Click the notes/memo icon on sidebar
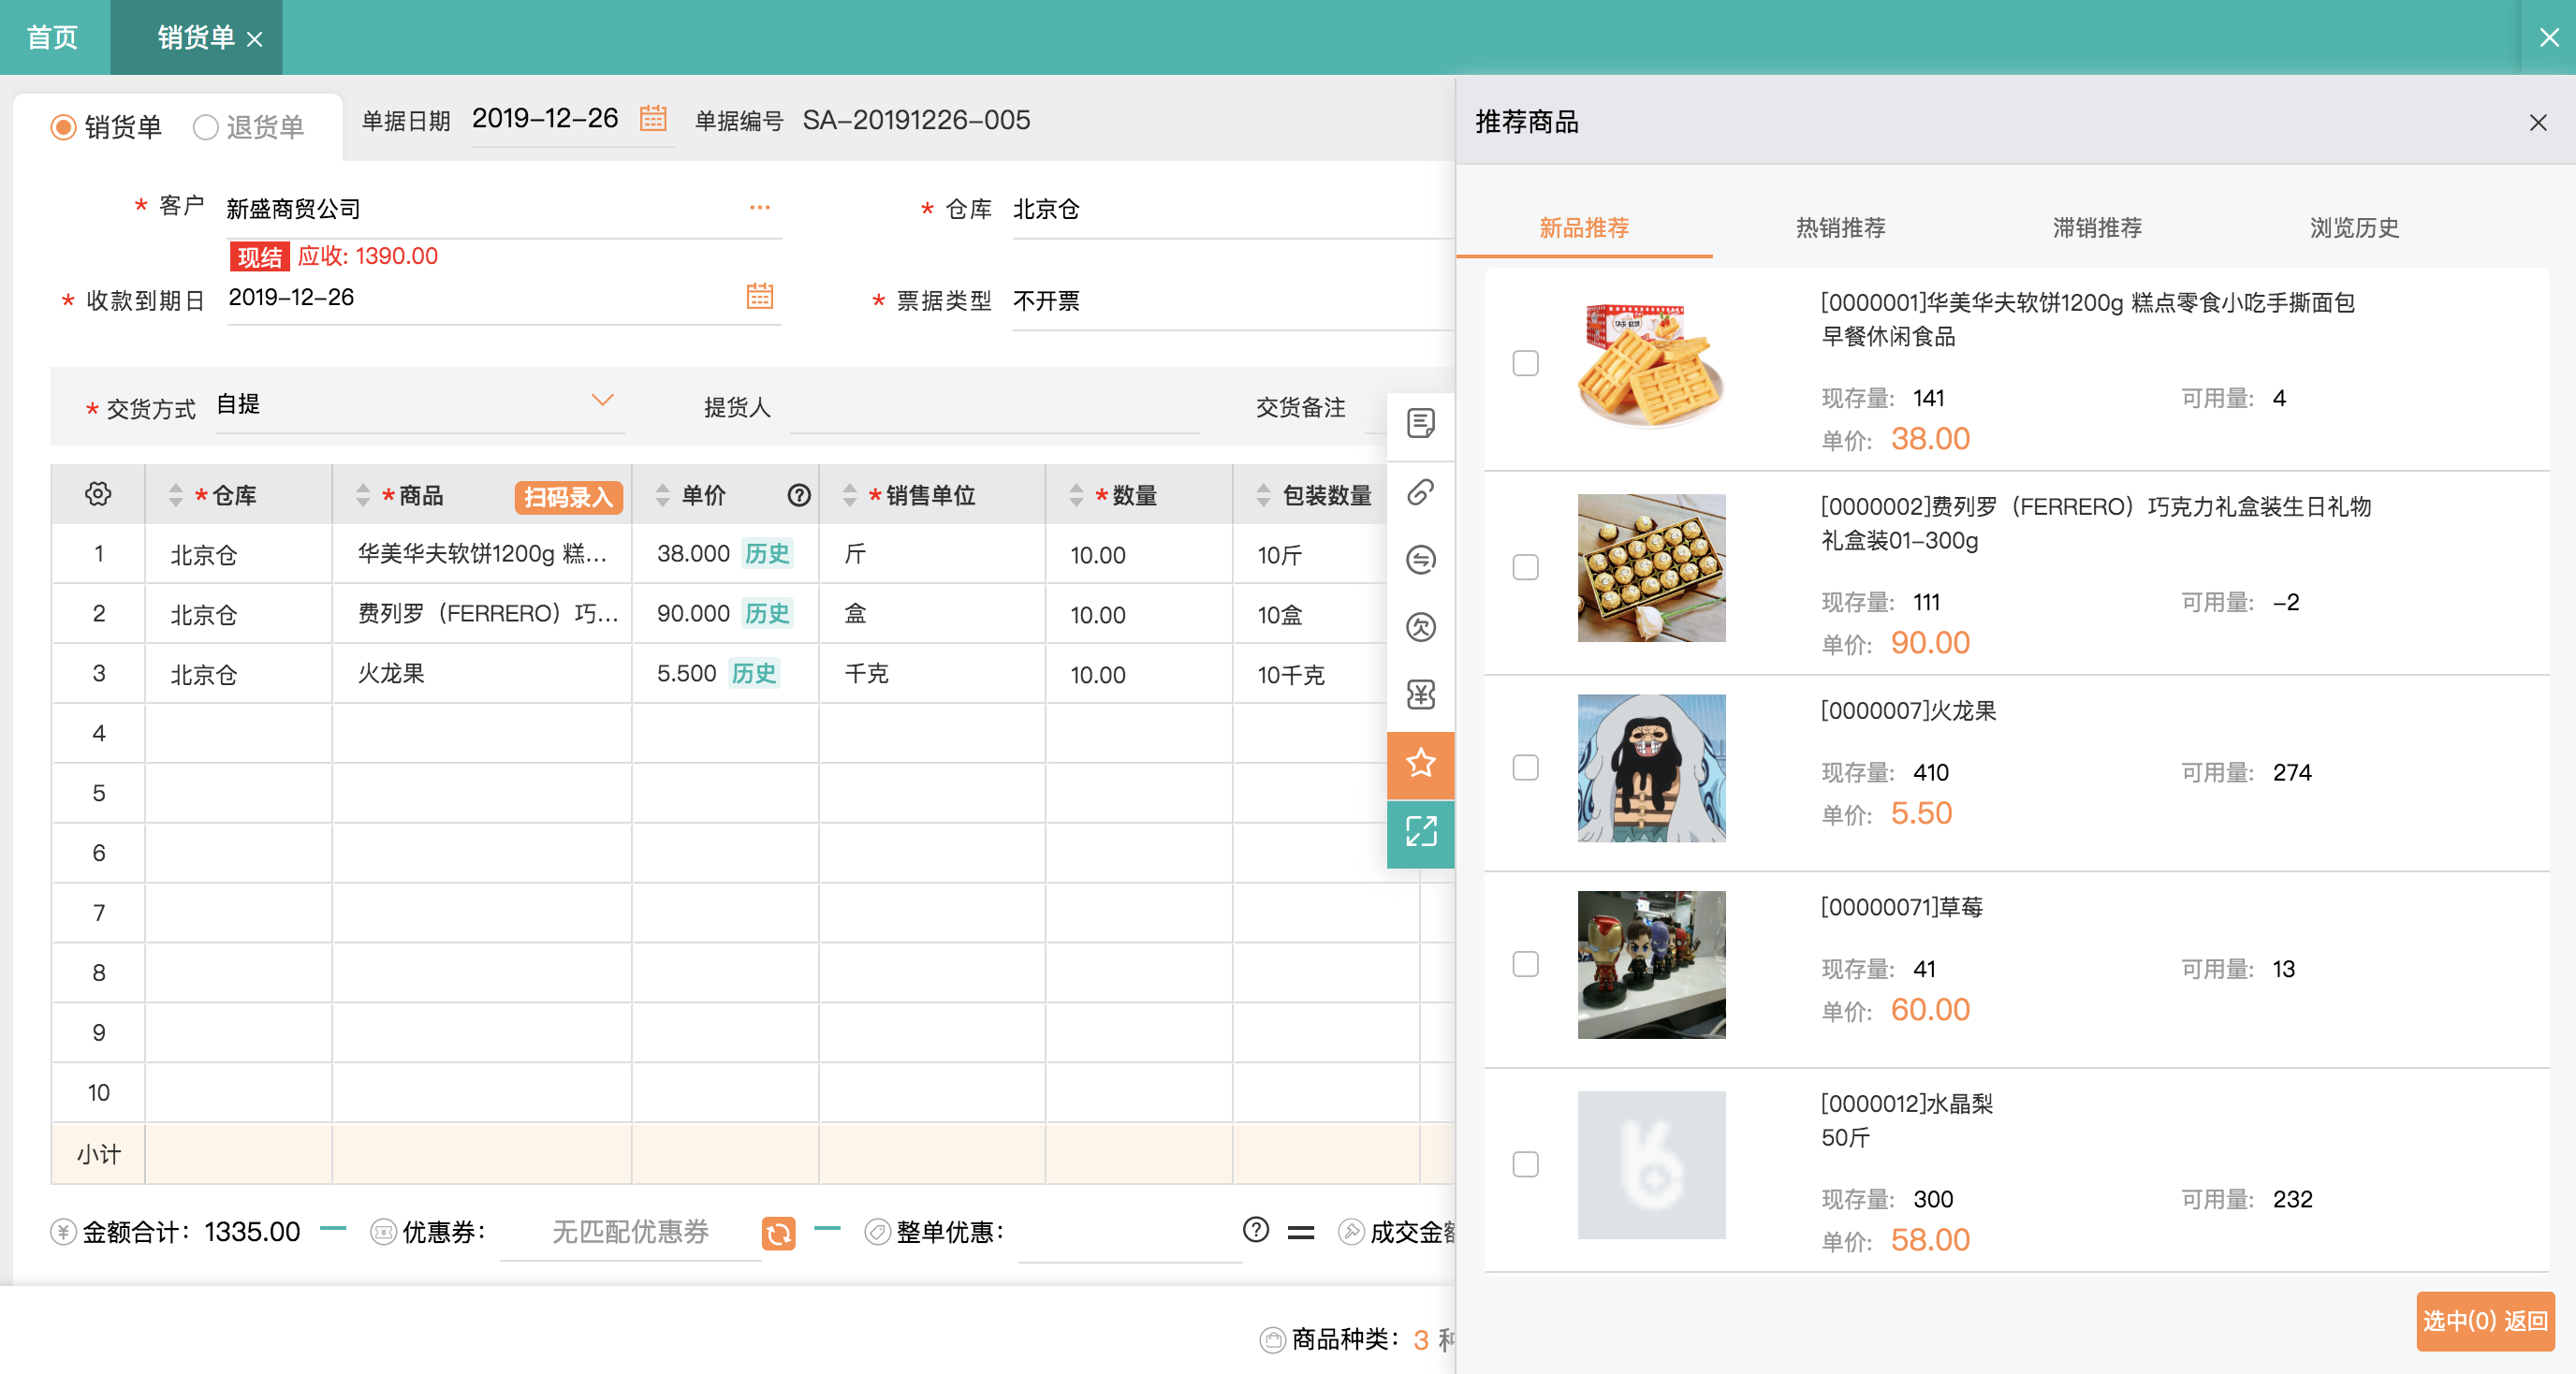The image size is (2576, 1374). [x=1421, y=422]
